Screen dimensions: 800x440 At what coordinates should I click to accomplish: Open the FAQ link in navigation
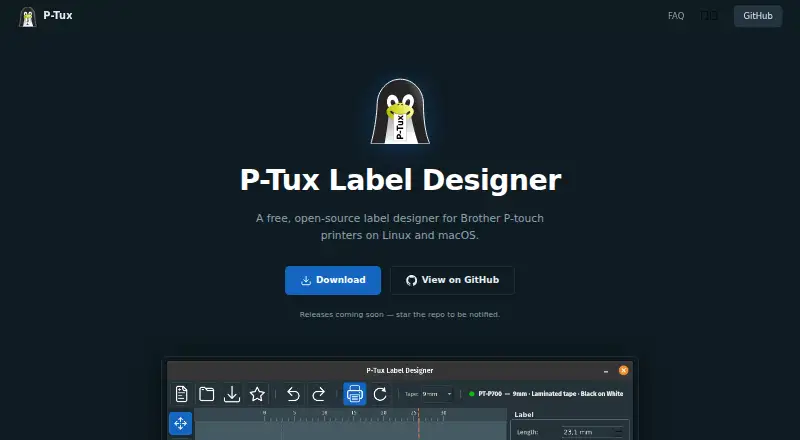pyautogui.click(x=676, y=16)
